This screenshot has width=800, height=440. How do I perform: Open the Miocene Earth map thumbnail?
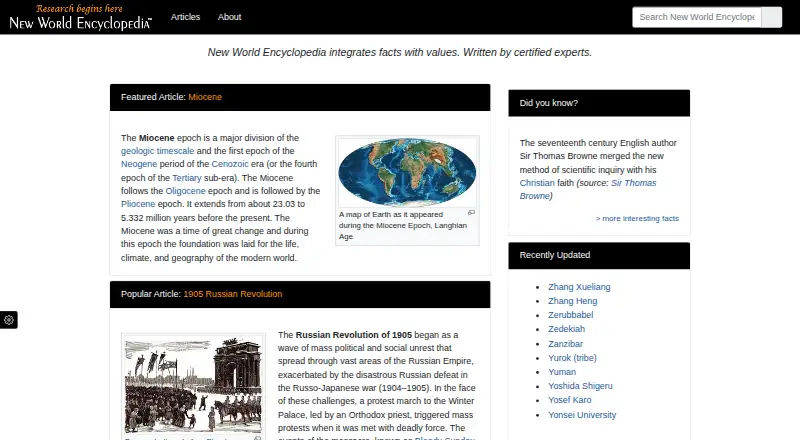pos(407,172)
